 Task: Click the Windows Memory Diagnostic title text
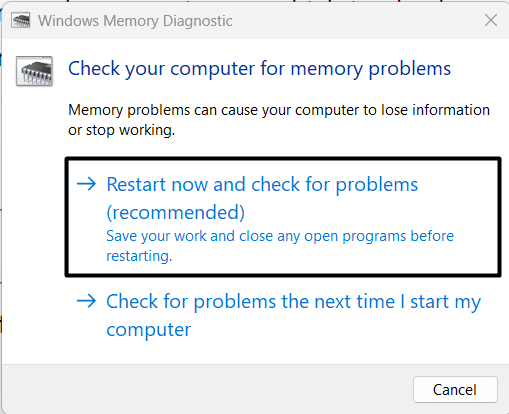tap(135, 21)
